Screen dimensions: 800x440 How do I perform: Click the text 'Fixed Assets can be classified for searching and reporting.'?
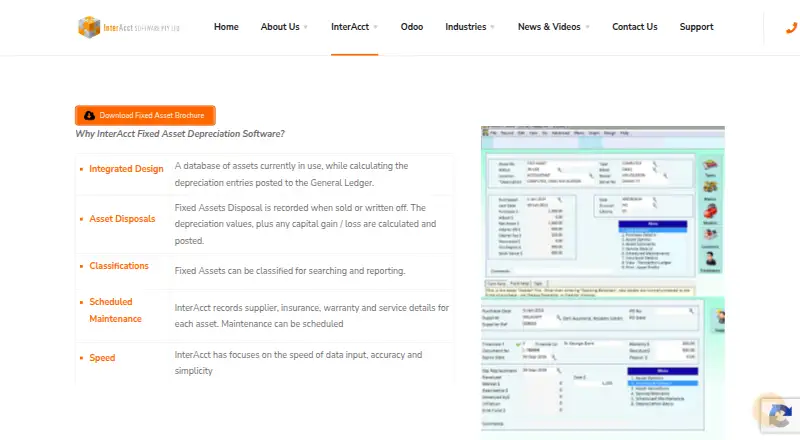290,271
